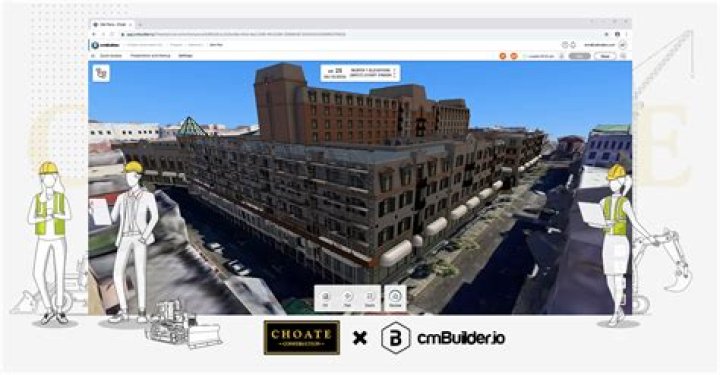Screen dimensions: 720x375
Task: Step the date panel value up with its arrow
Action: coord(394,70)
